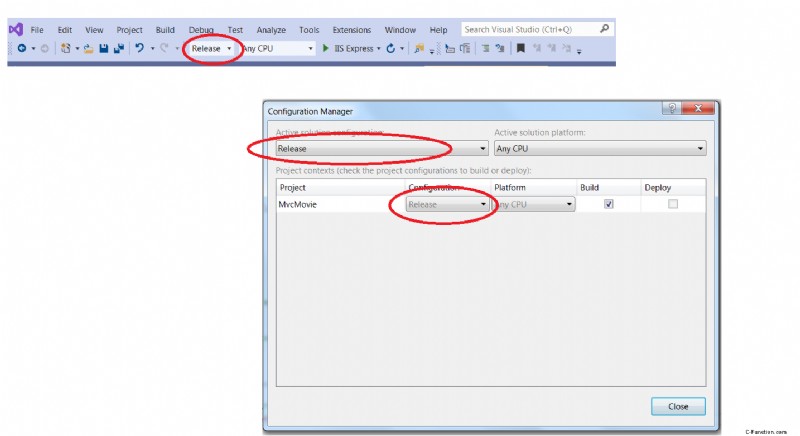
Task: Toggle the Bookmark icon in toolbar
Action: 521,48
